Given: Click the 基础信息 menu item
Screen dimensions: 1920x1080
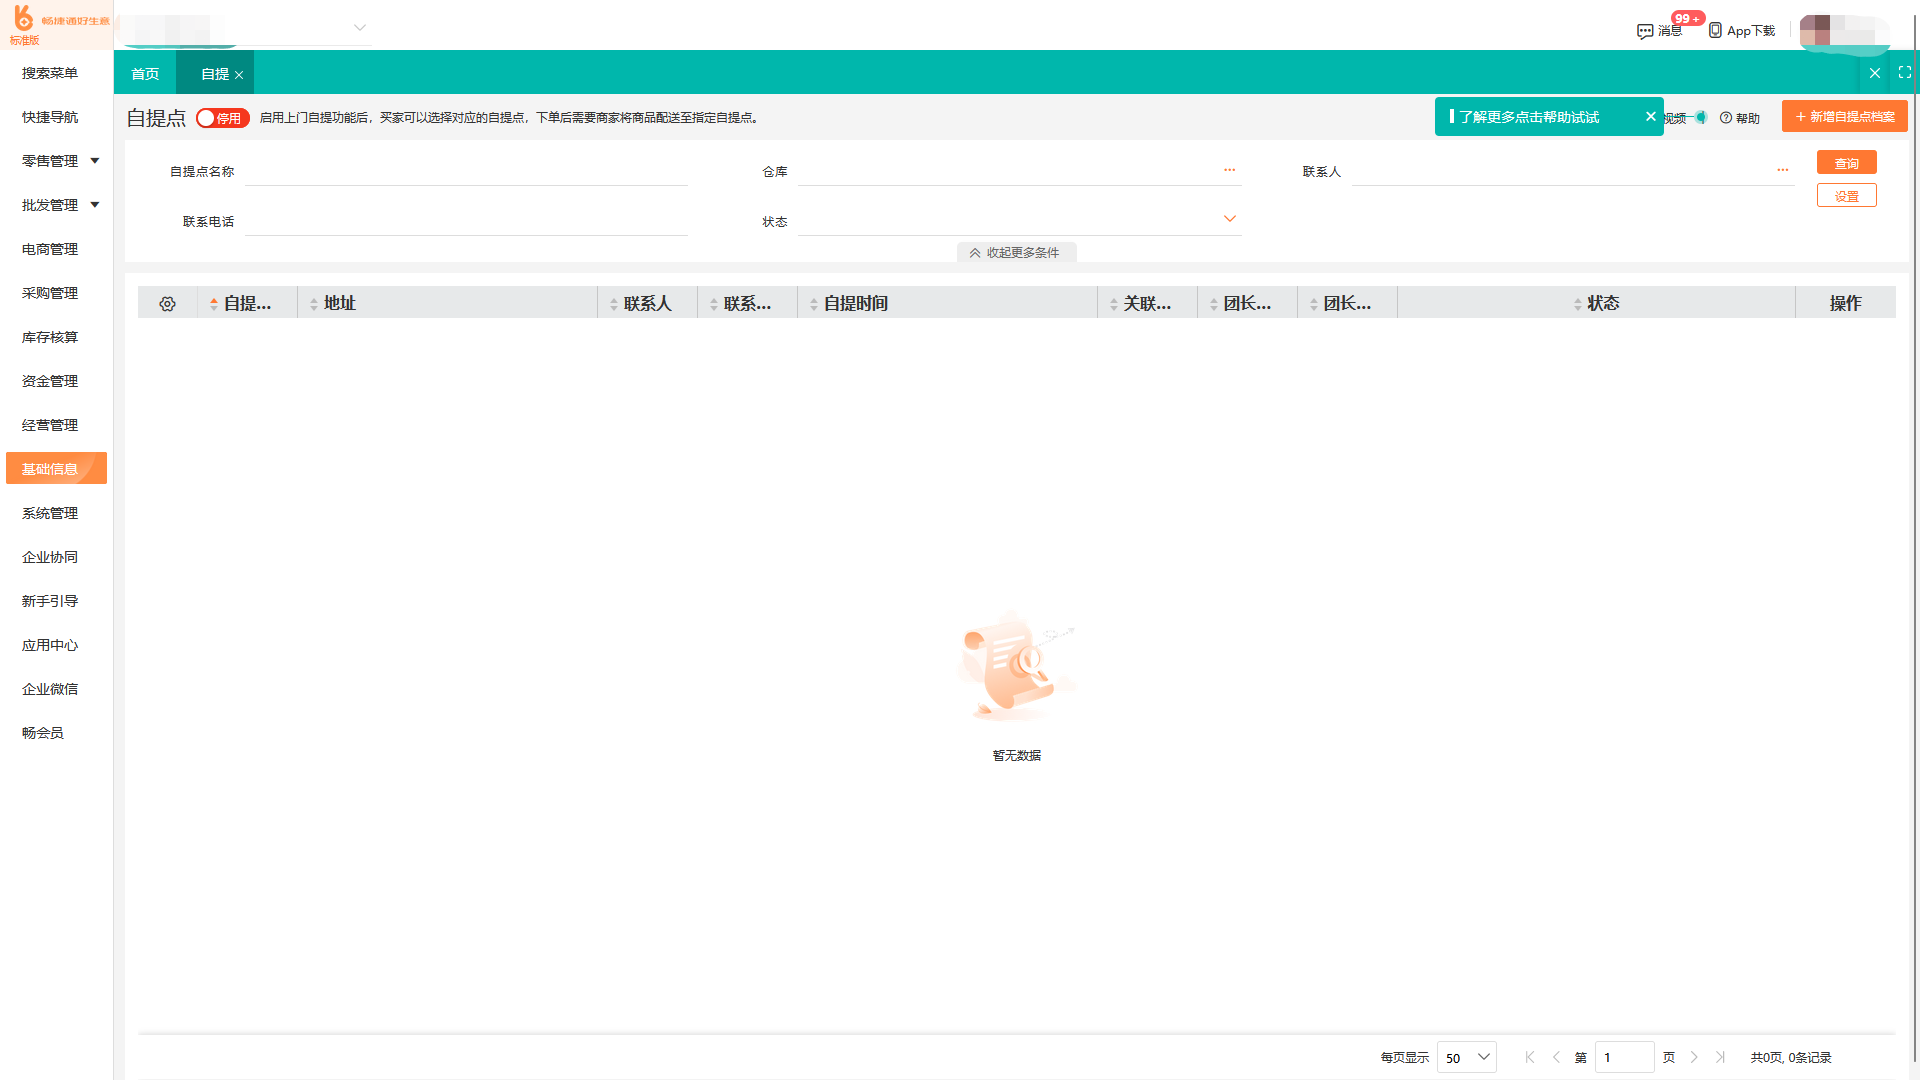Looking at the screenshot, I should tap(50, 468).
